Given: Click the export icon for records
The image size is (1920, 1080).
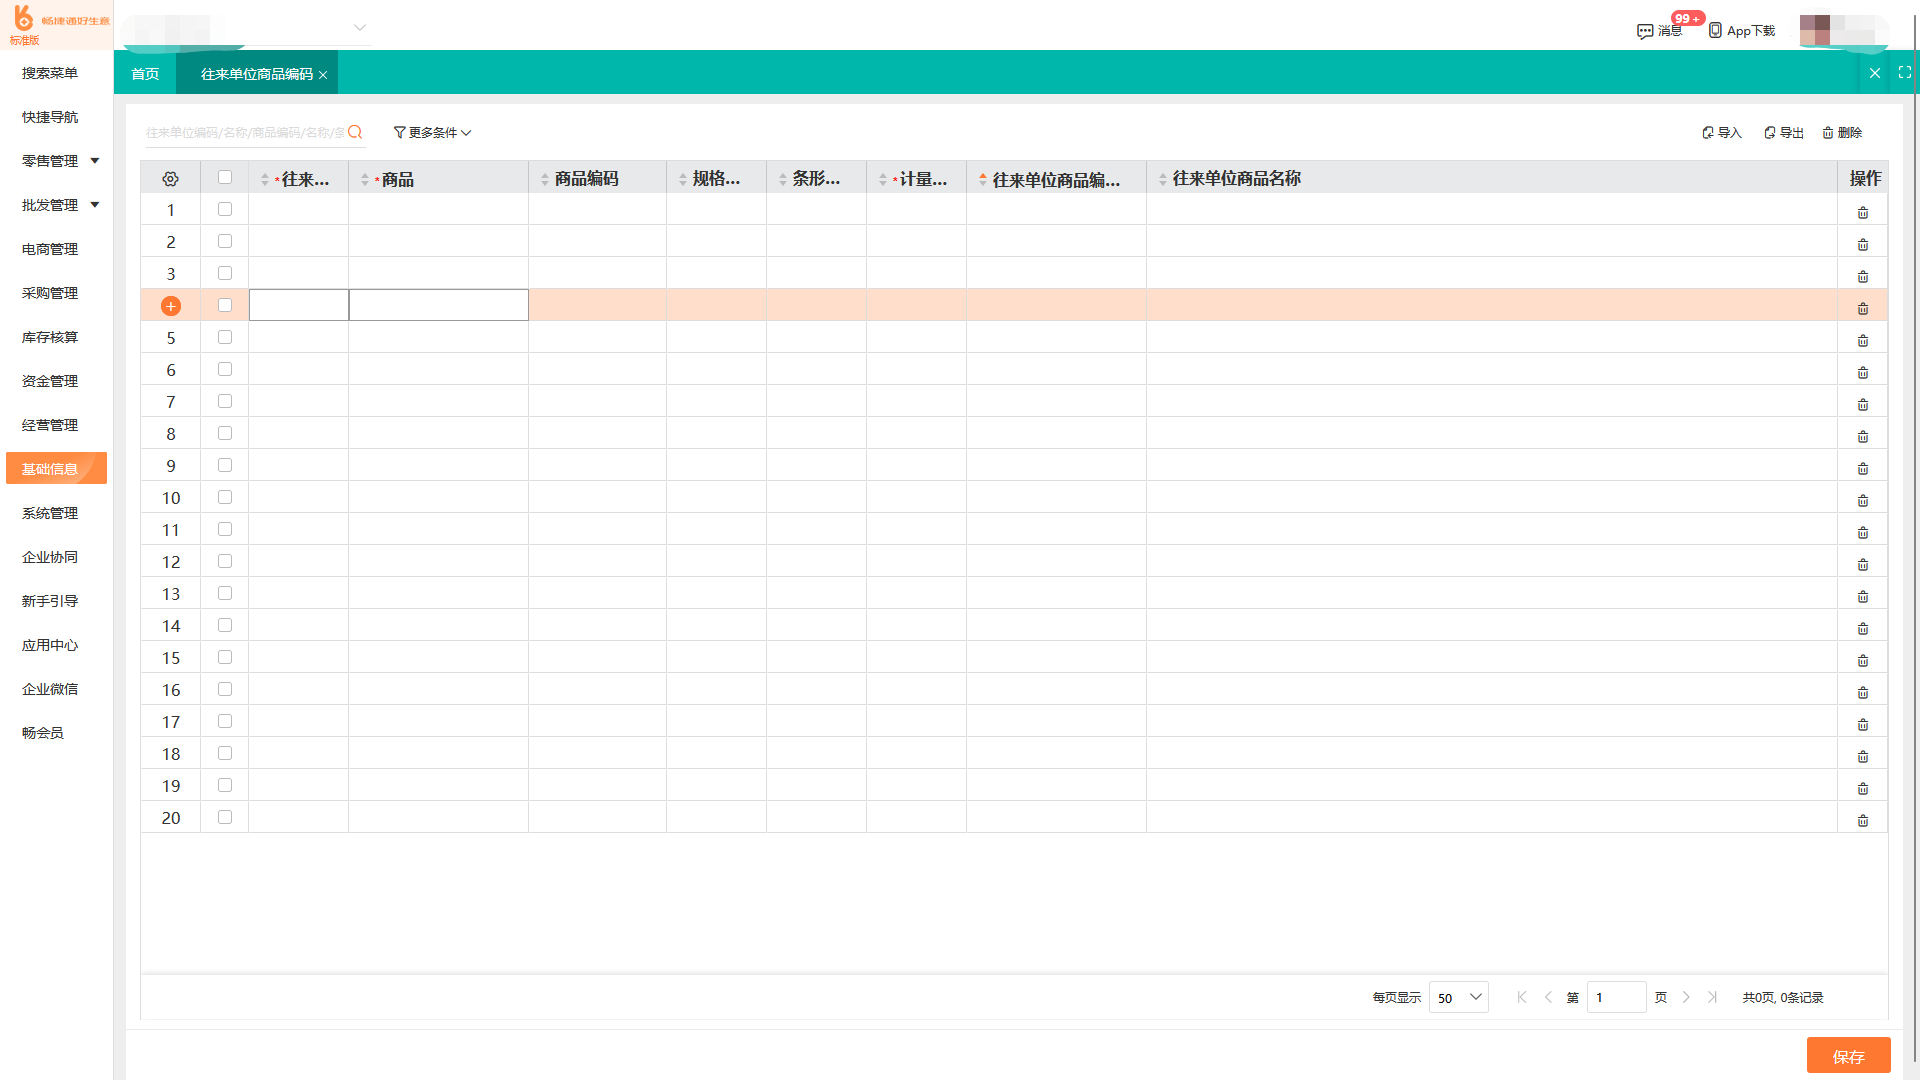Looking at the screenshot, I should click(1784, 132).
